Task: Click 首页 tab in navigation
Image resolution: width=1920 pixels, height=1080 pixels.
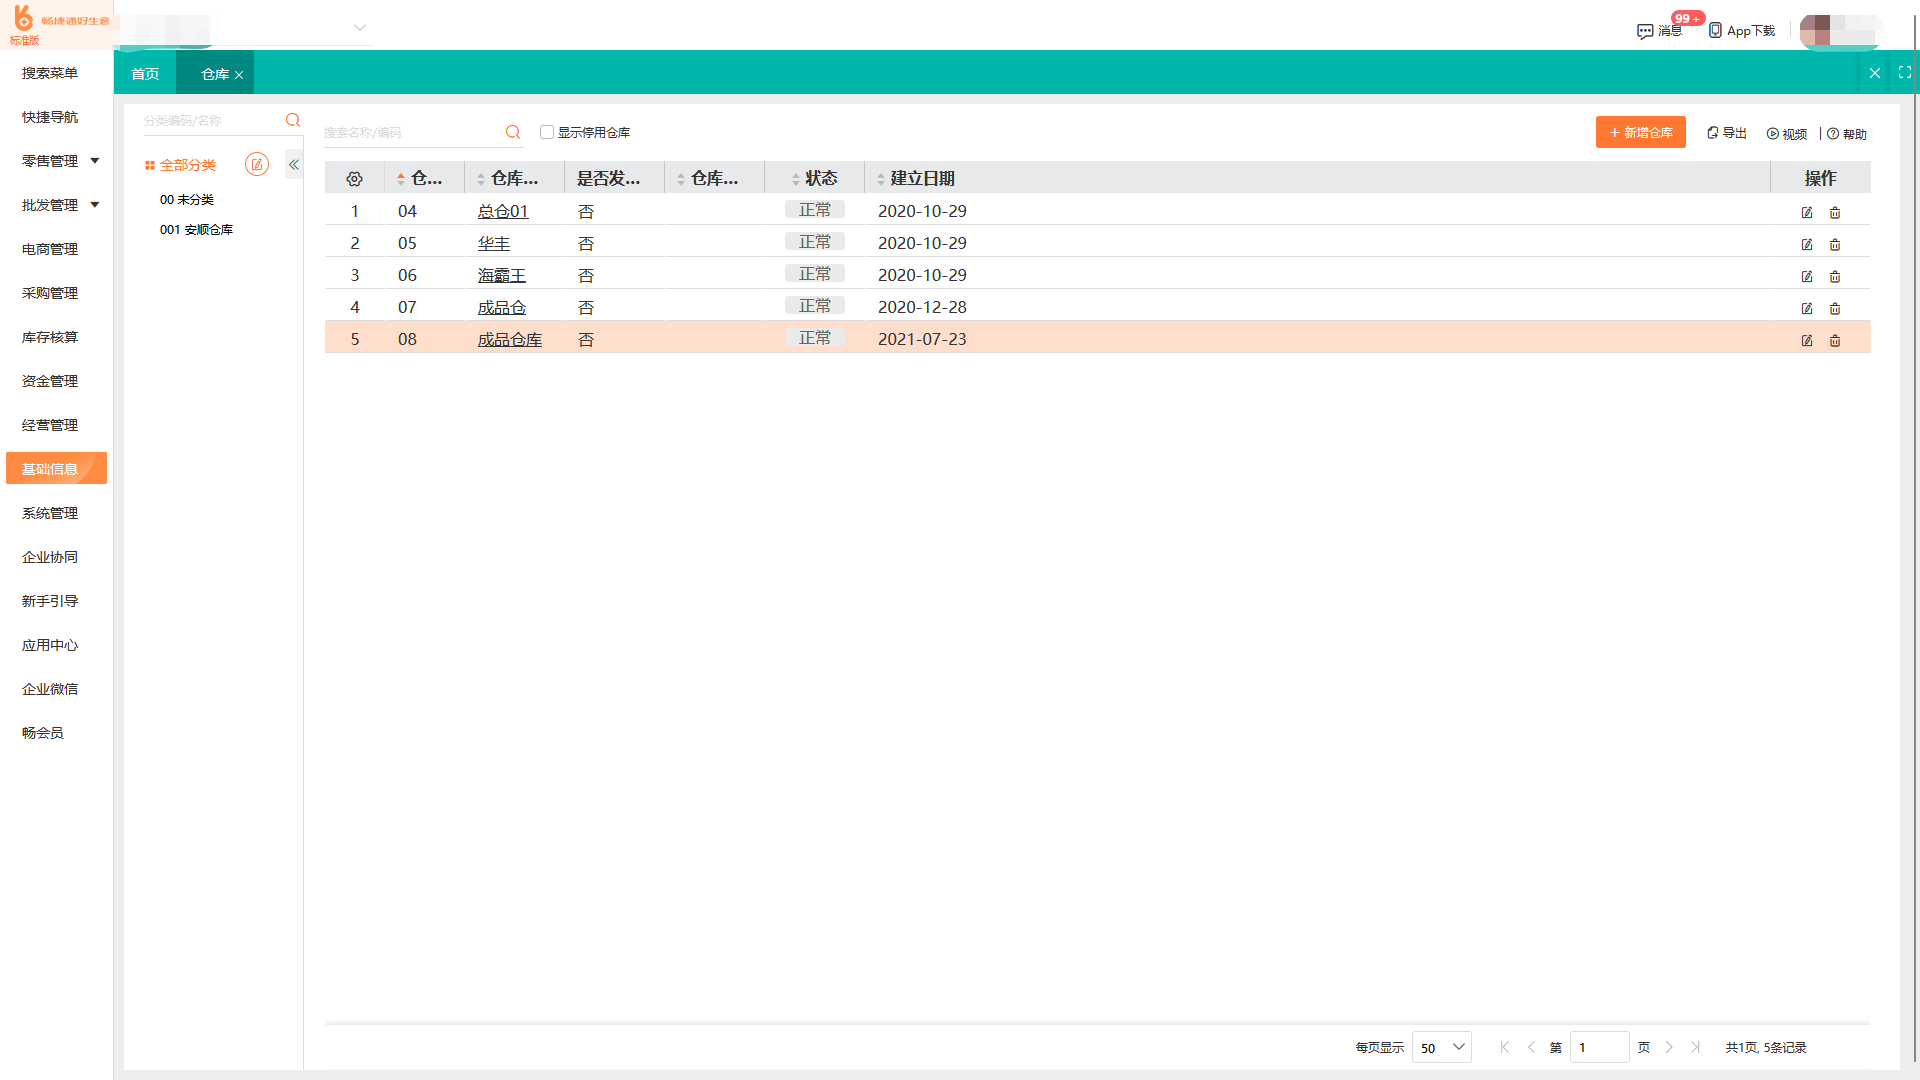Action: (x=145, y=74)
